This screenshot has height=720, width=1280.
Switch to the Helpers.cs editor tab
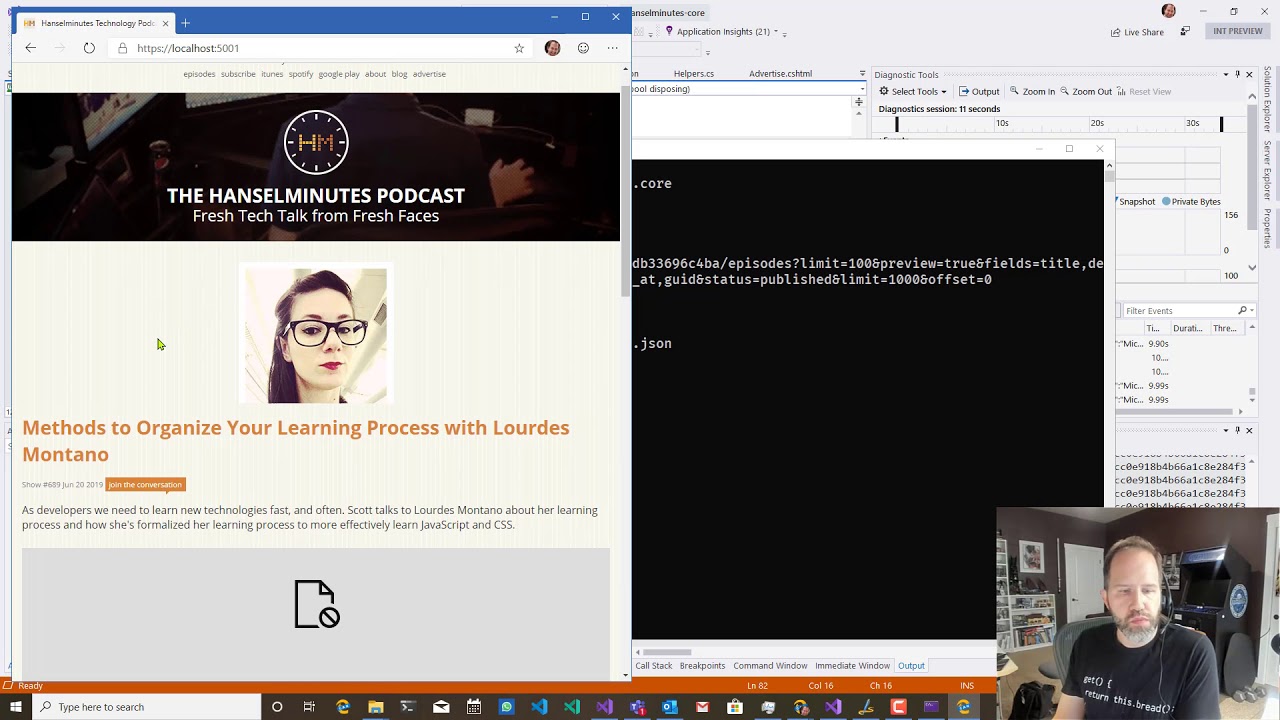[693, 74]
